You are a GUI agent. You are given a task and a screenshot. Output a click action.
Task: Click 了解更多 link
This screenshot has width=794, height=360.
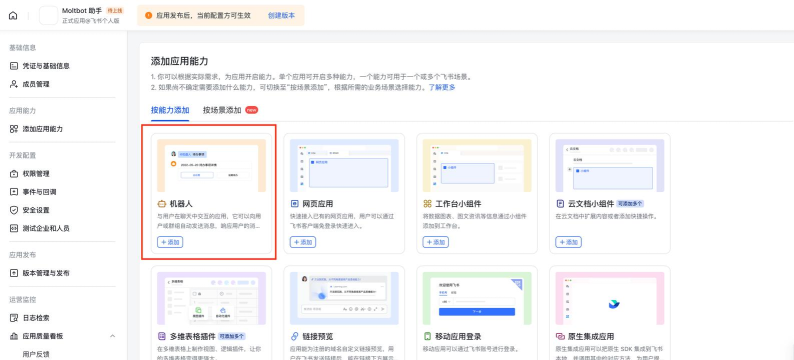tap(442, 87)
